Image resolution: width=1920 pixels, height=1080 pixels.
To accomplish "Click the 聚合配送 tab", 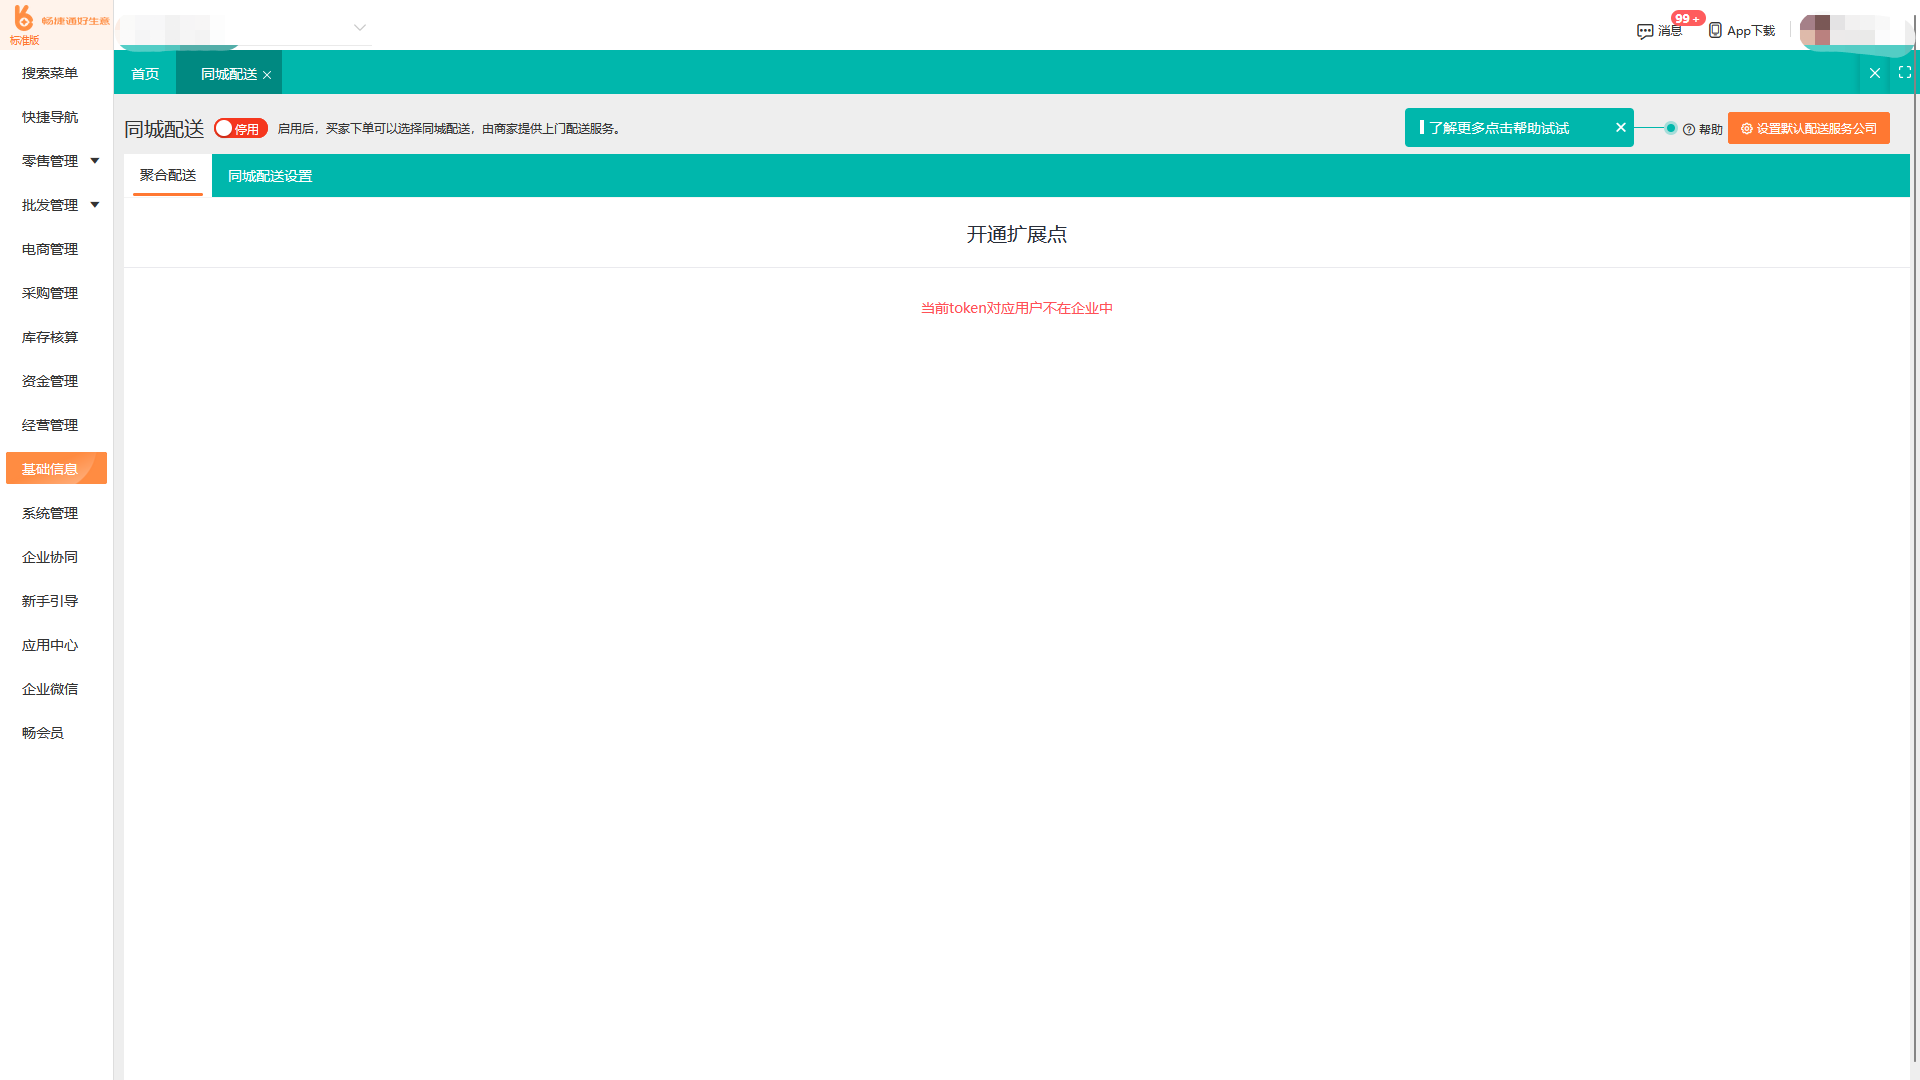I will 169,175.
